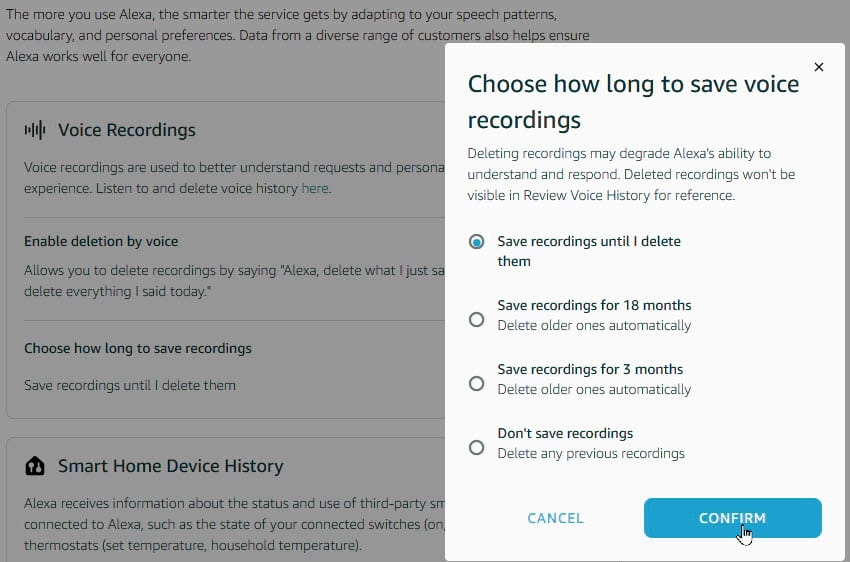Open the 'here' voice history link
This screenshot has height=562, width=850.
[315, 188]
